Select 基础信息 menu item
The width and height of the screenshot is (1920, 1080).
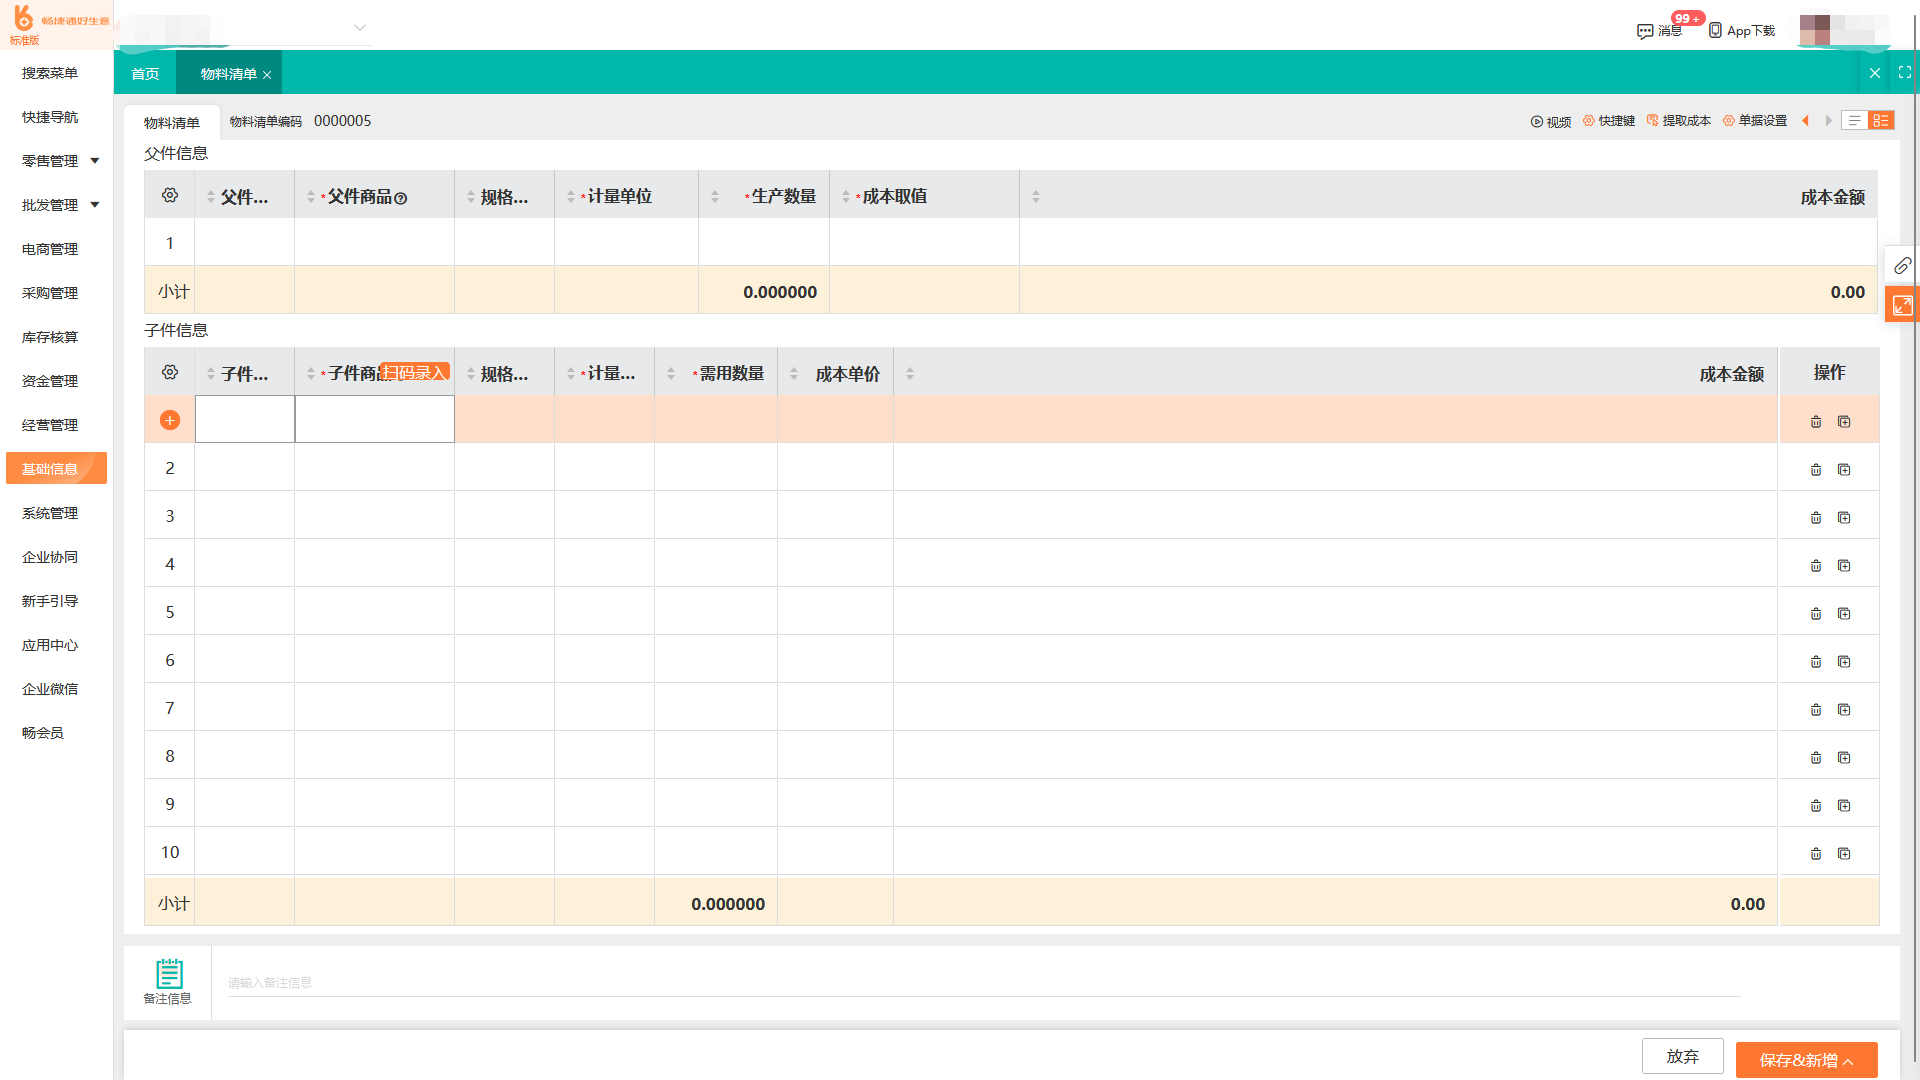click(x=54, y=468)
